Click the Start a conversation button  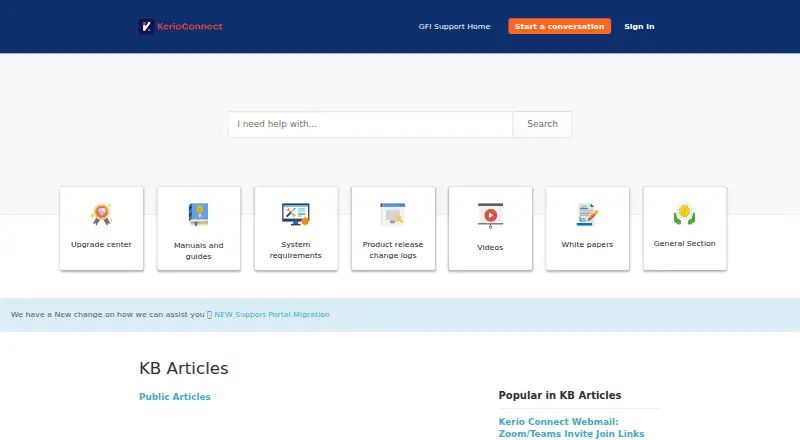(x=559, y=26)
